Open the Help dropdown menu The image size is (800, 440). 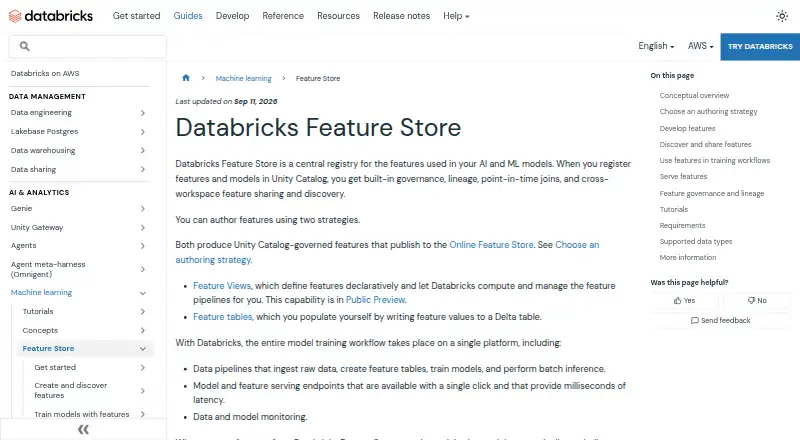coord(456,16)
